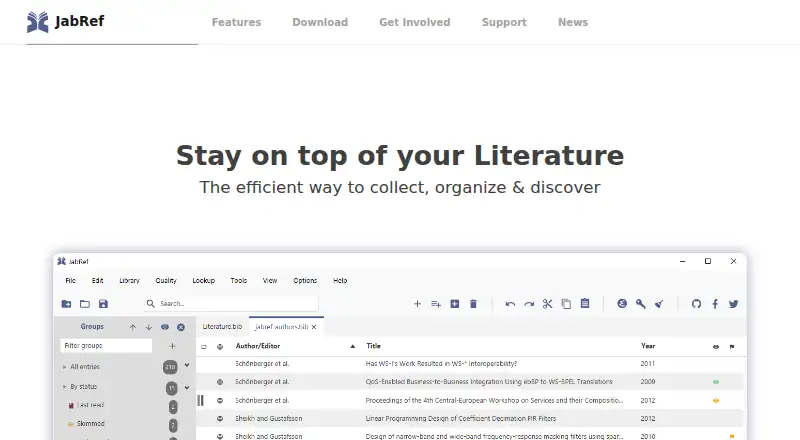Click the down arrow in Groups header
Screen dimensions: 800x440
tap(148, 327)
